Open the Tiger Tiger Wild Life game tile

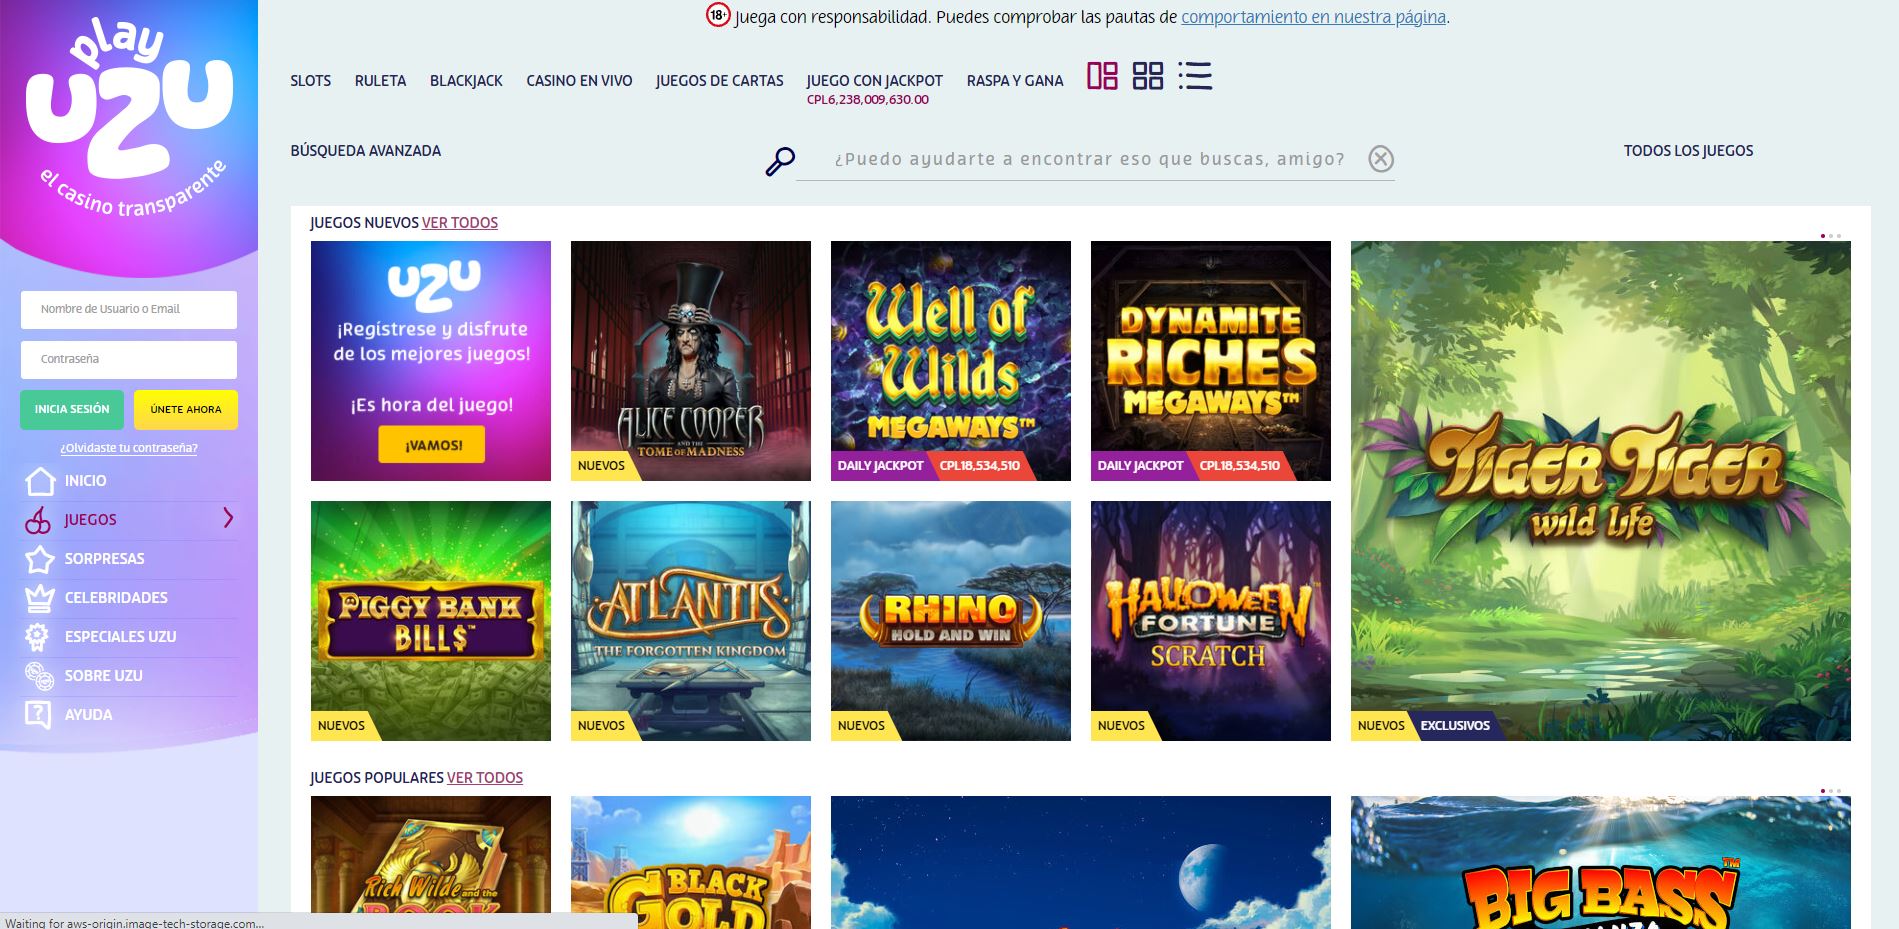(x=1600, y=490)
